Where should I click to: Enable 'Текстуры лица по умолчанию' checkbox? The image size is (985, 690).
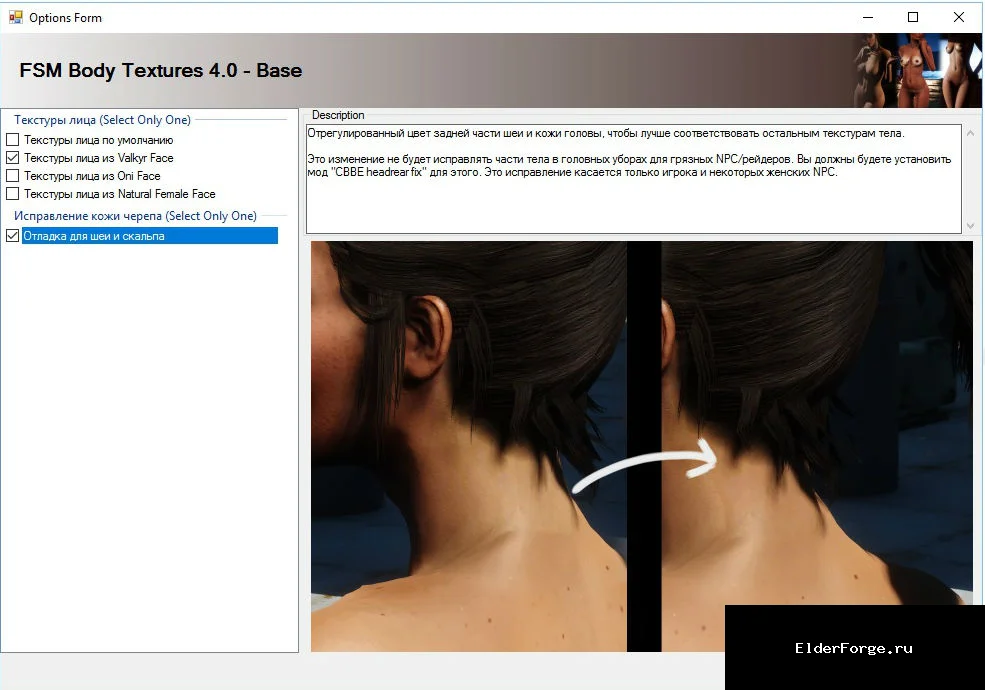[13, 140]
